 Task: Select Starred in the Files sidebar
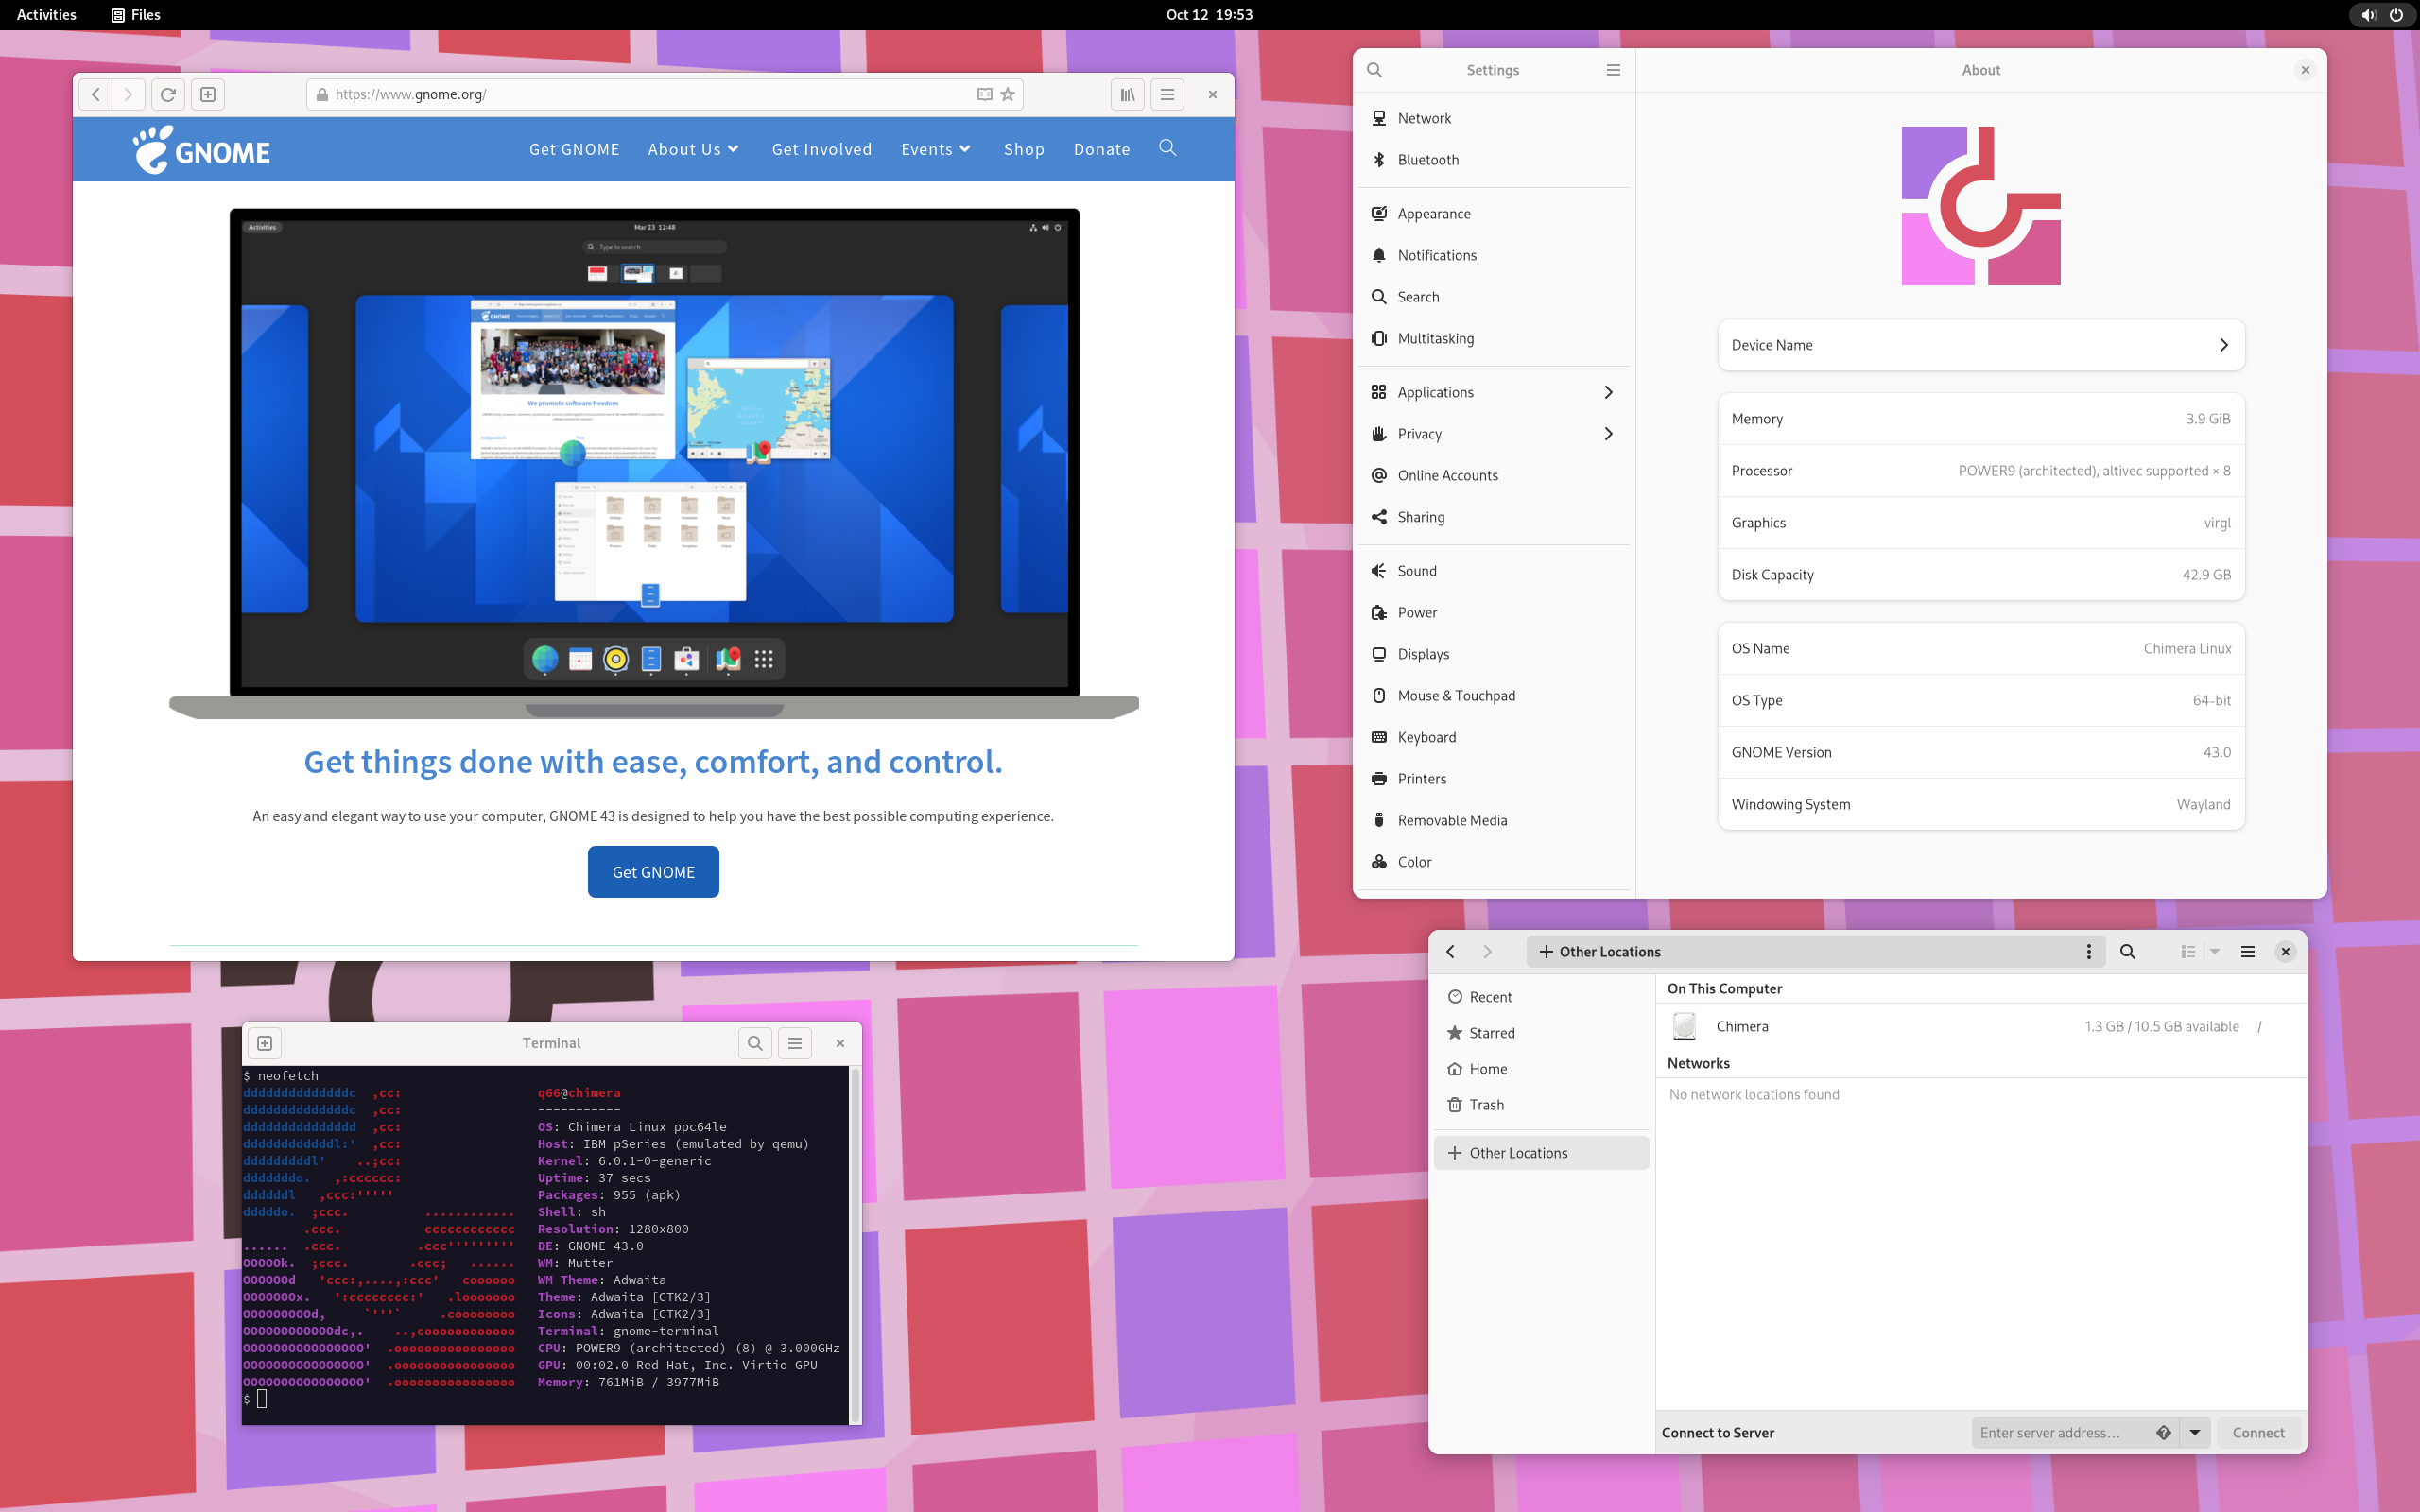[1491, 1033]
